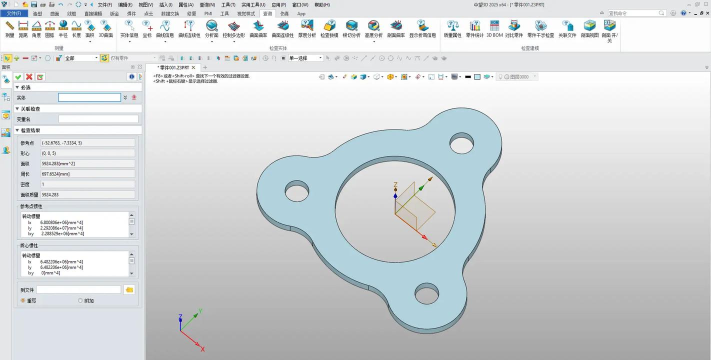
Task: Expand the dropdown arrow under 分析面 tool
Action: point(212,42)
